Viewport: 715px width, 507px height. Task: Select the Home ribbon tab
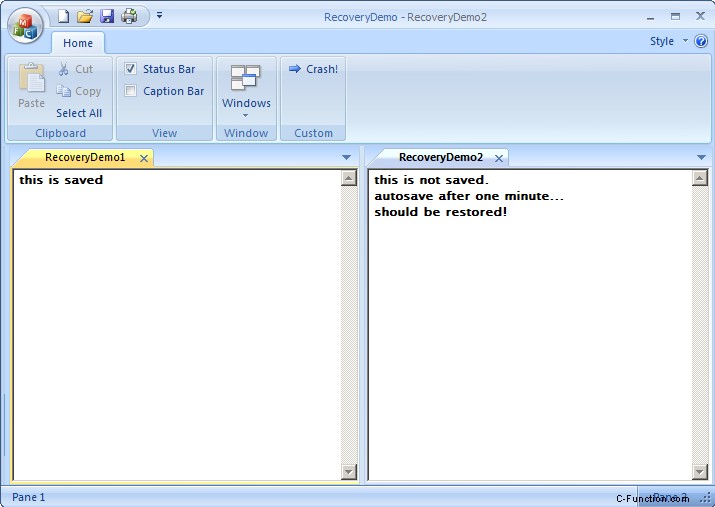click(78, 43)
